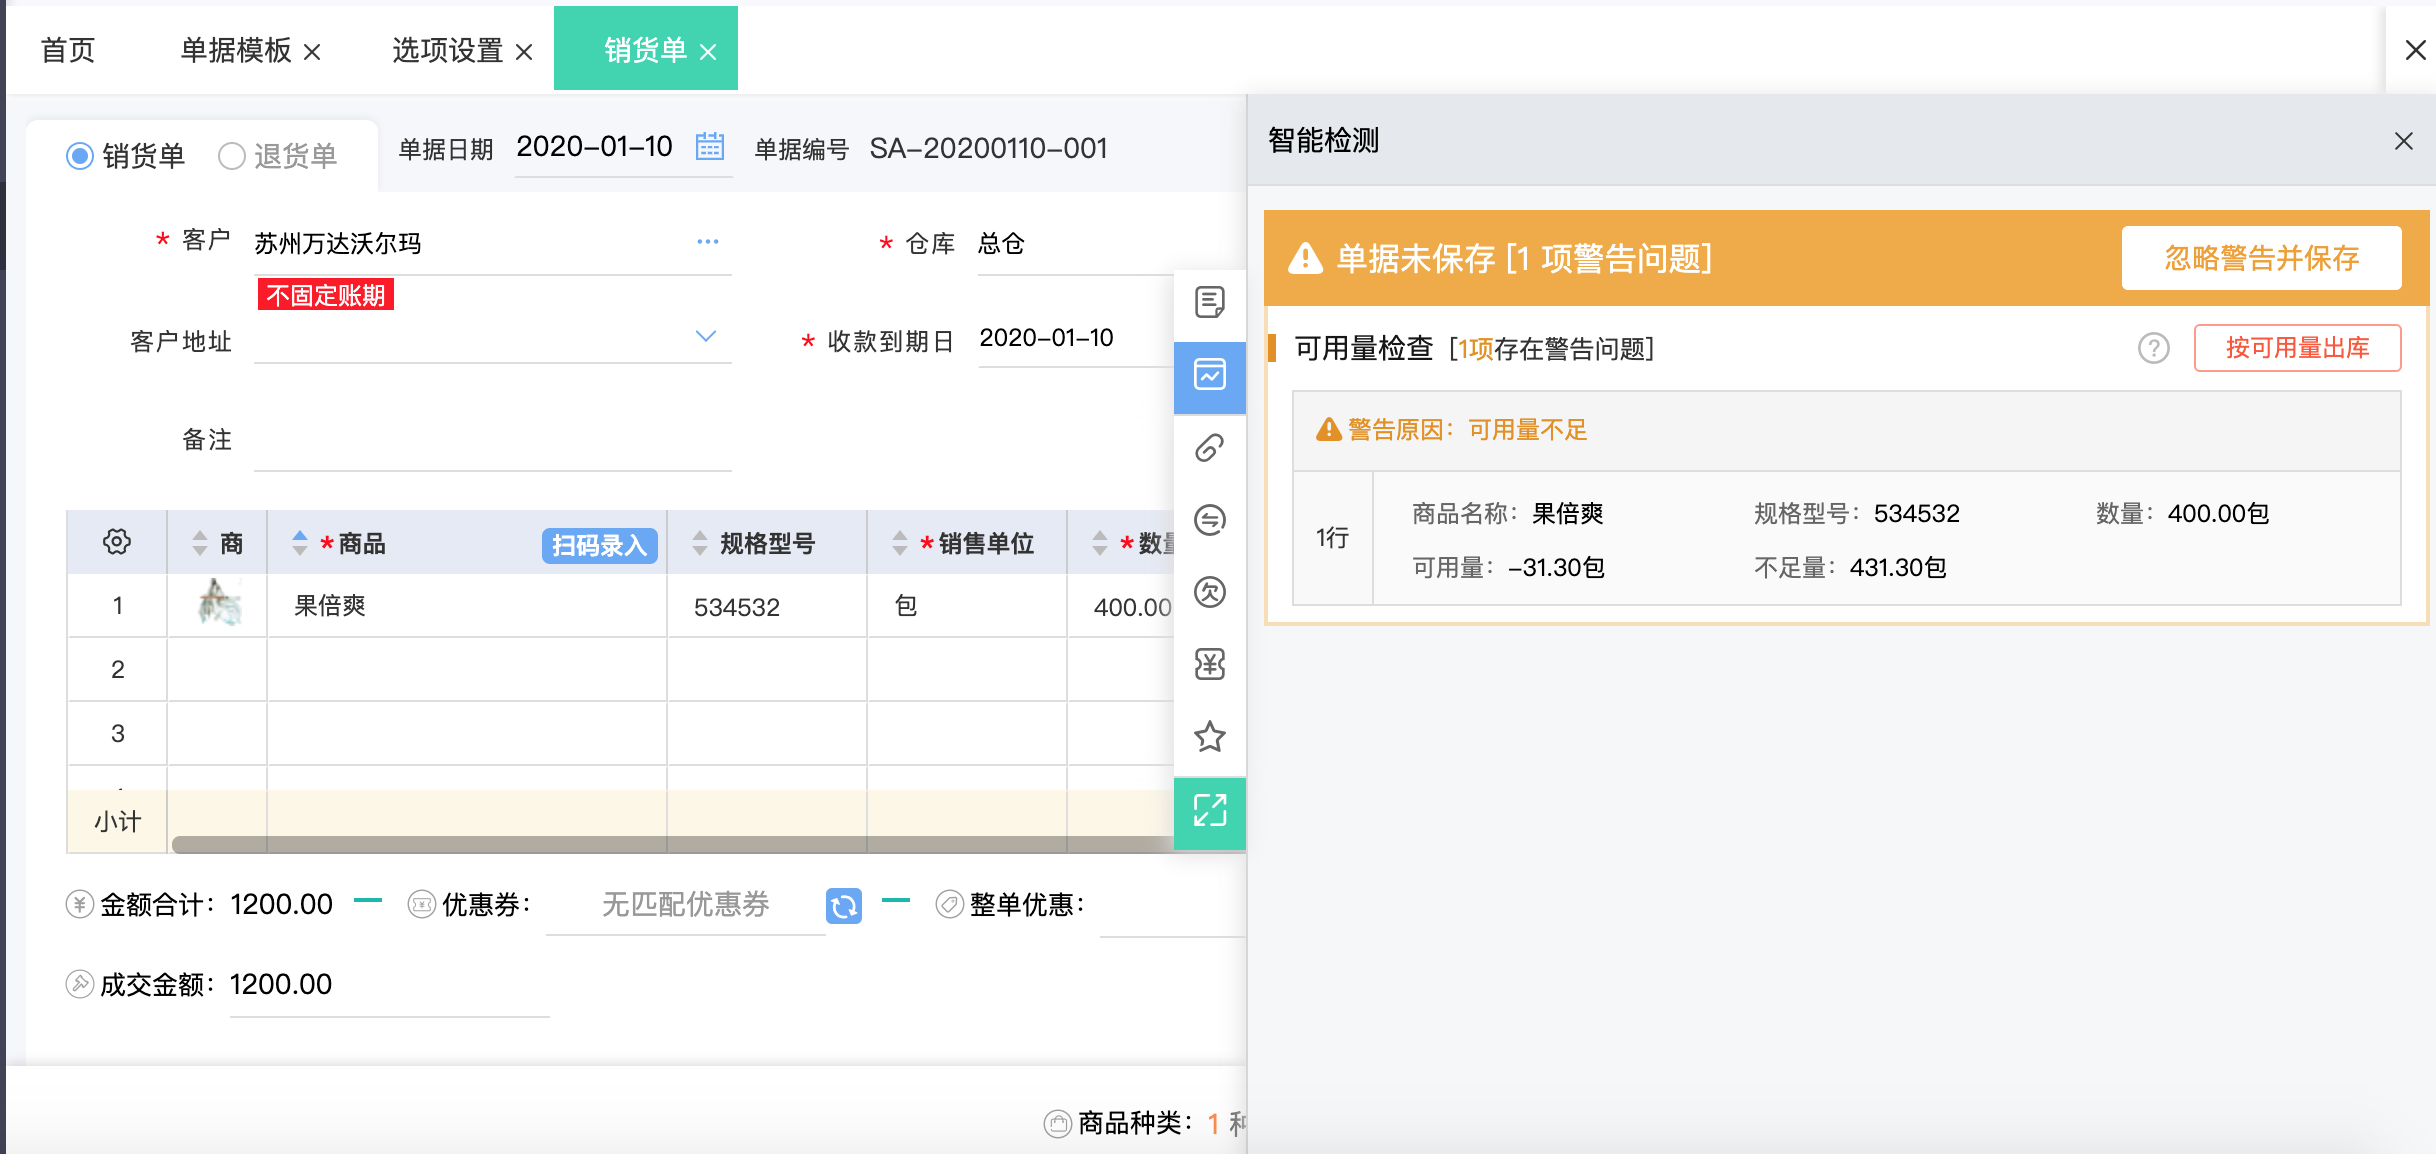Click the expand/fullscreen icon at bottom sidebar

point(1210,809)
